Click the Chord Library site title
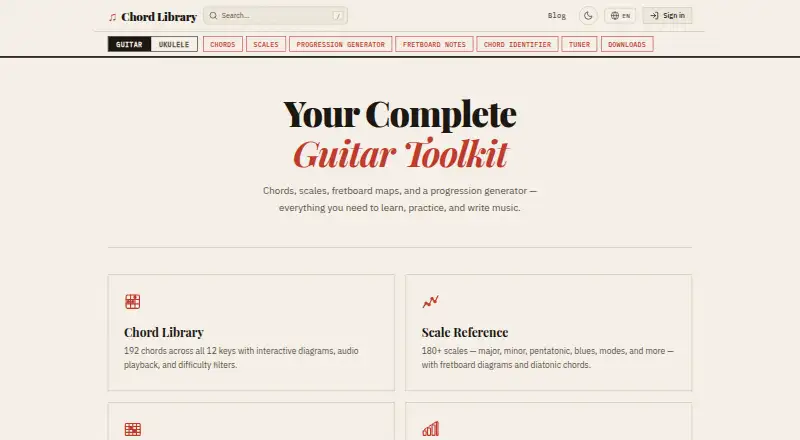Screen dimensions: 800x440 click(x=159, y=17)
